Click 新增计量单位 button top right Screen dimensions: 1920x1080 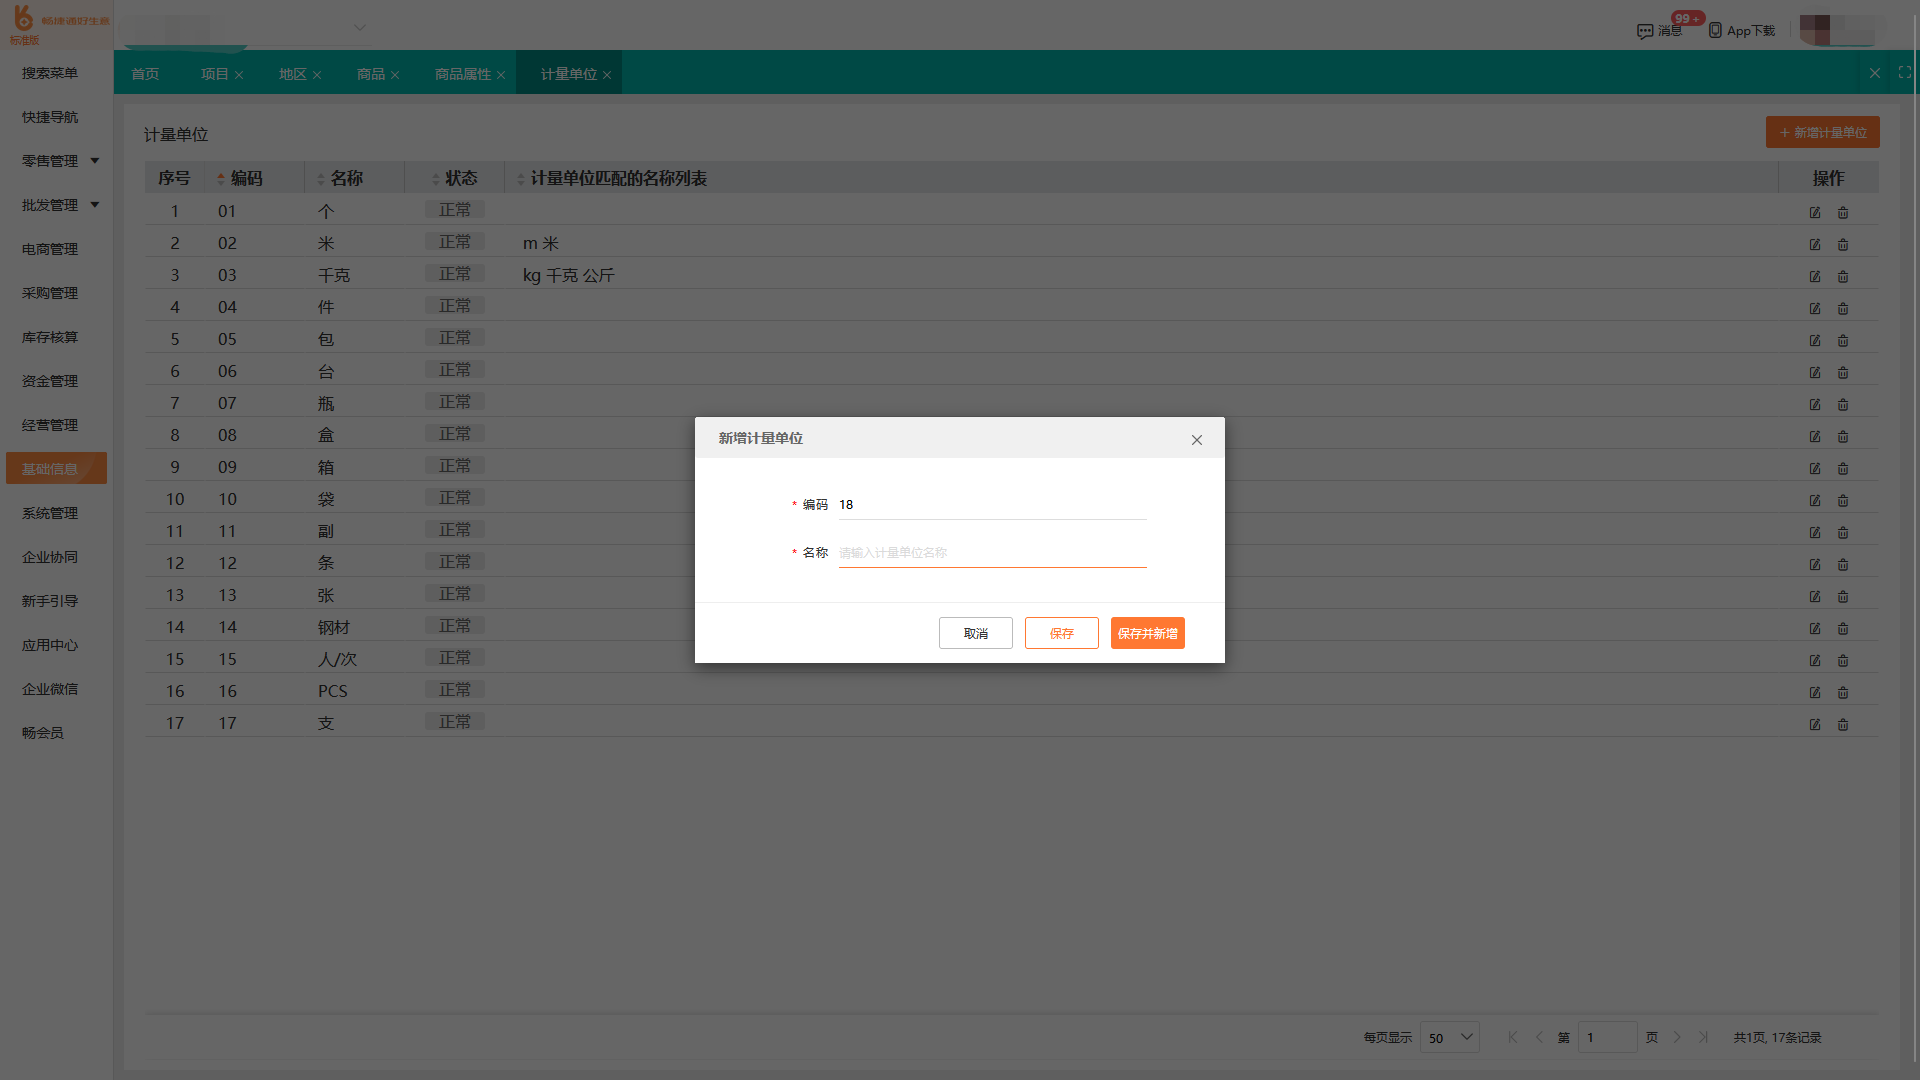(1822, 132)
